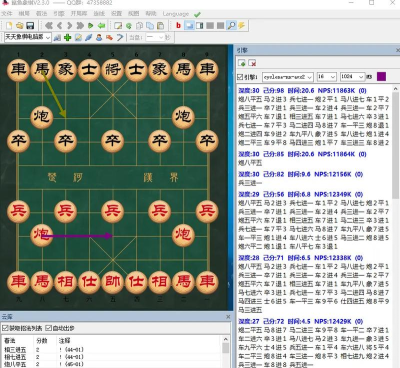Click the side panel layout icon
The width and height of the screenshot is (400, 368).
tap(199, 25)
